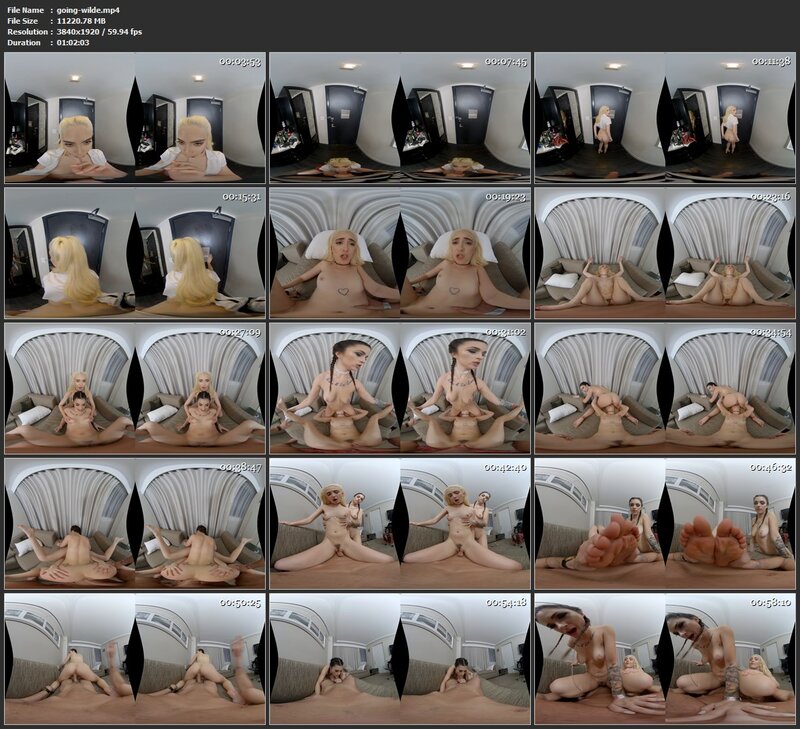Click the frame timestamped 00:15:31

[135, 252]
